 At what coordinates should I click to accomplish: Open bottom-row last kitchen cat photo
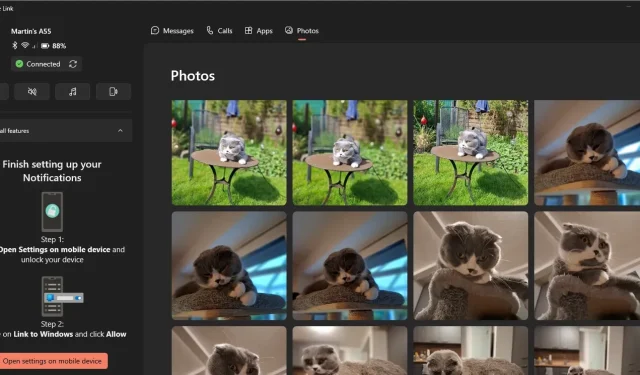587,351
